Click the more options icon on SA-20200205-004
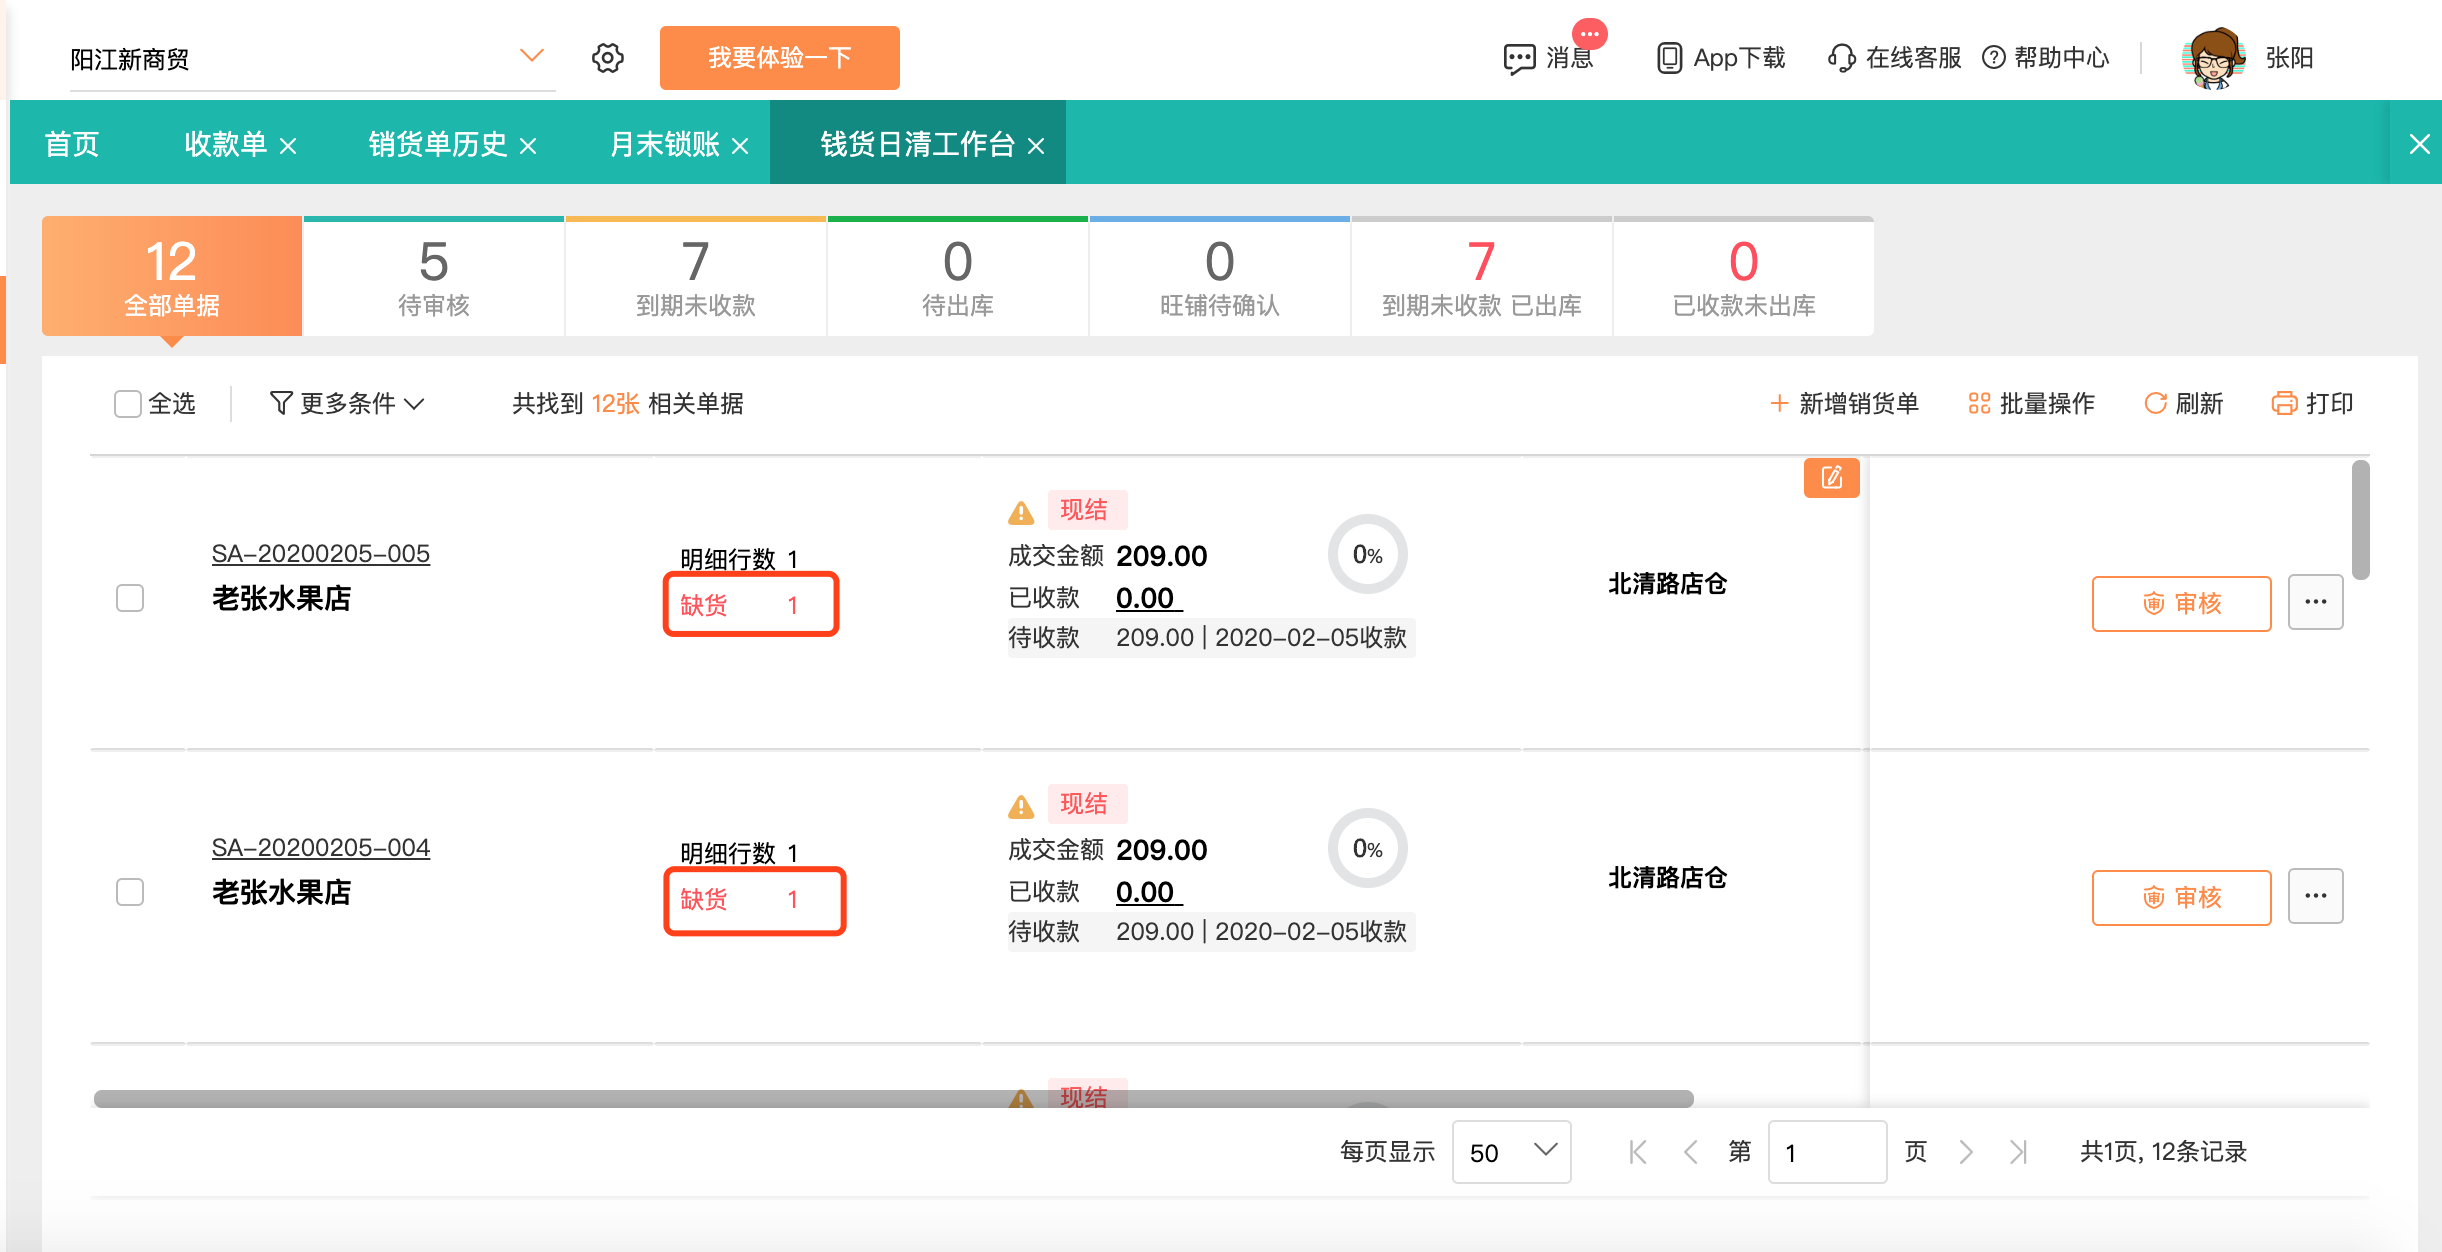2442x1252 pixels. coord(2316,894)
